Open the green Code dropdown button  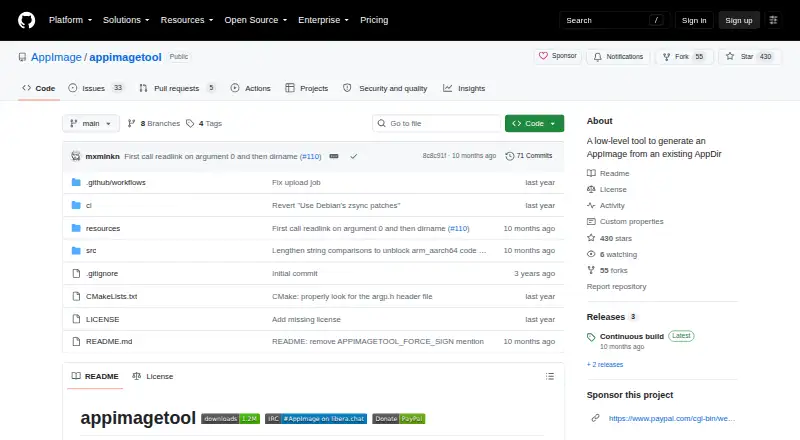(x=534, y=124)
